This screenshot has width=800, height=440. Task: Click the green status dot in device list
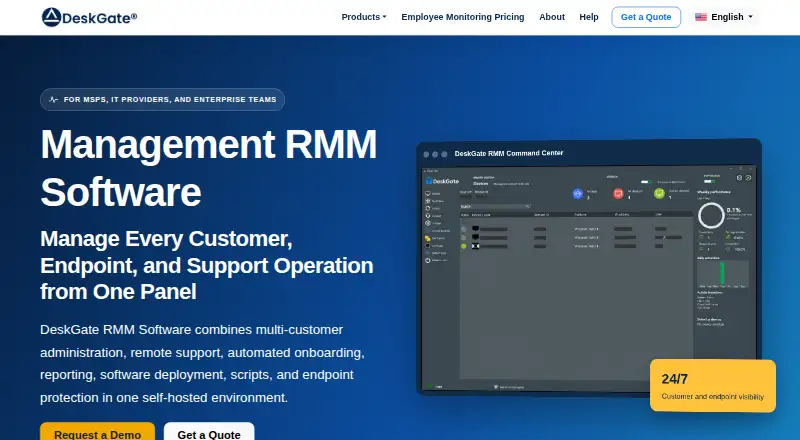pyautogui.click(x=463, y=246)
